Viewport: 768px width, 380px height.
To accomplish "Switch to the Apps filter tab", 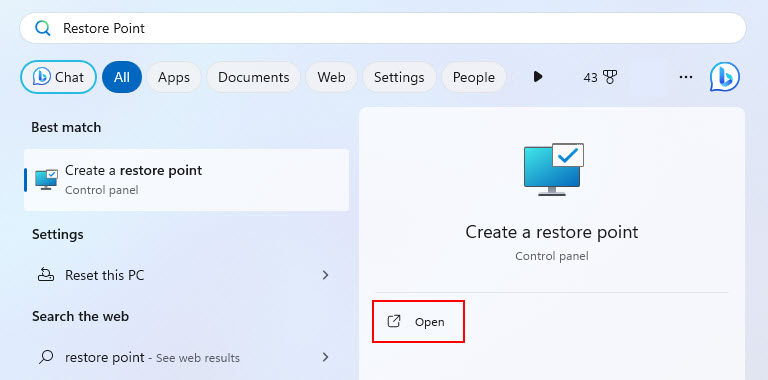I will click(x=174, y=77).
